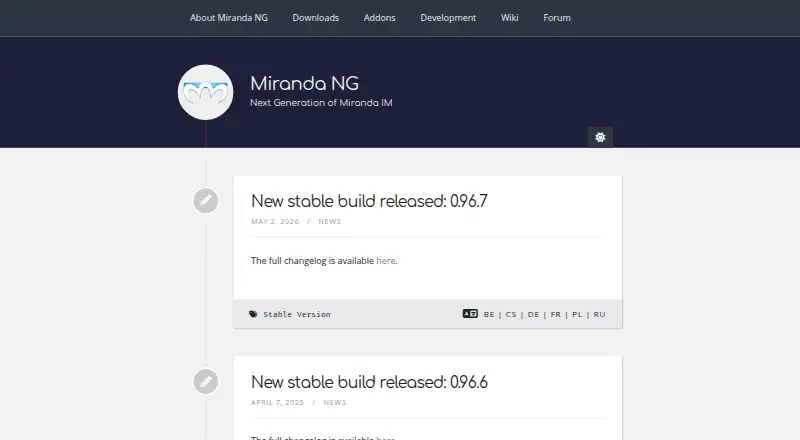
Task: Click the APRIL 7 date of the 0.96.6 post
Action: [x=277, y=402]
